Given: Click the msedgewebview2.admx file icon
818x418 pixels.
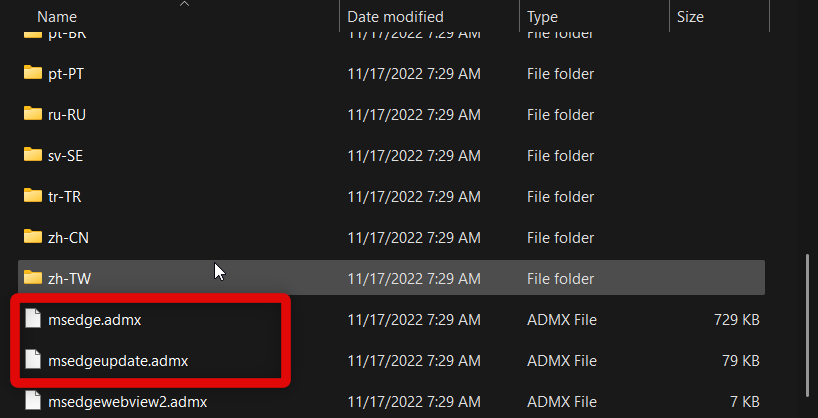Looking at the screenshot, I should point(33,402).
